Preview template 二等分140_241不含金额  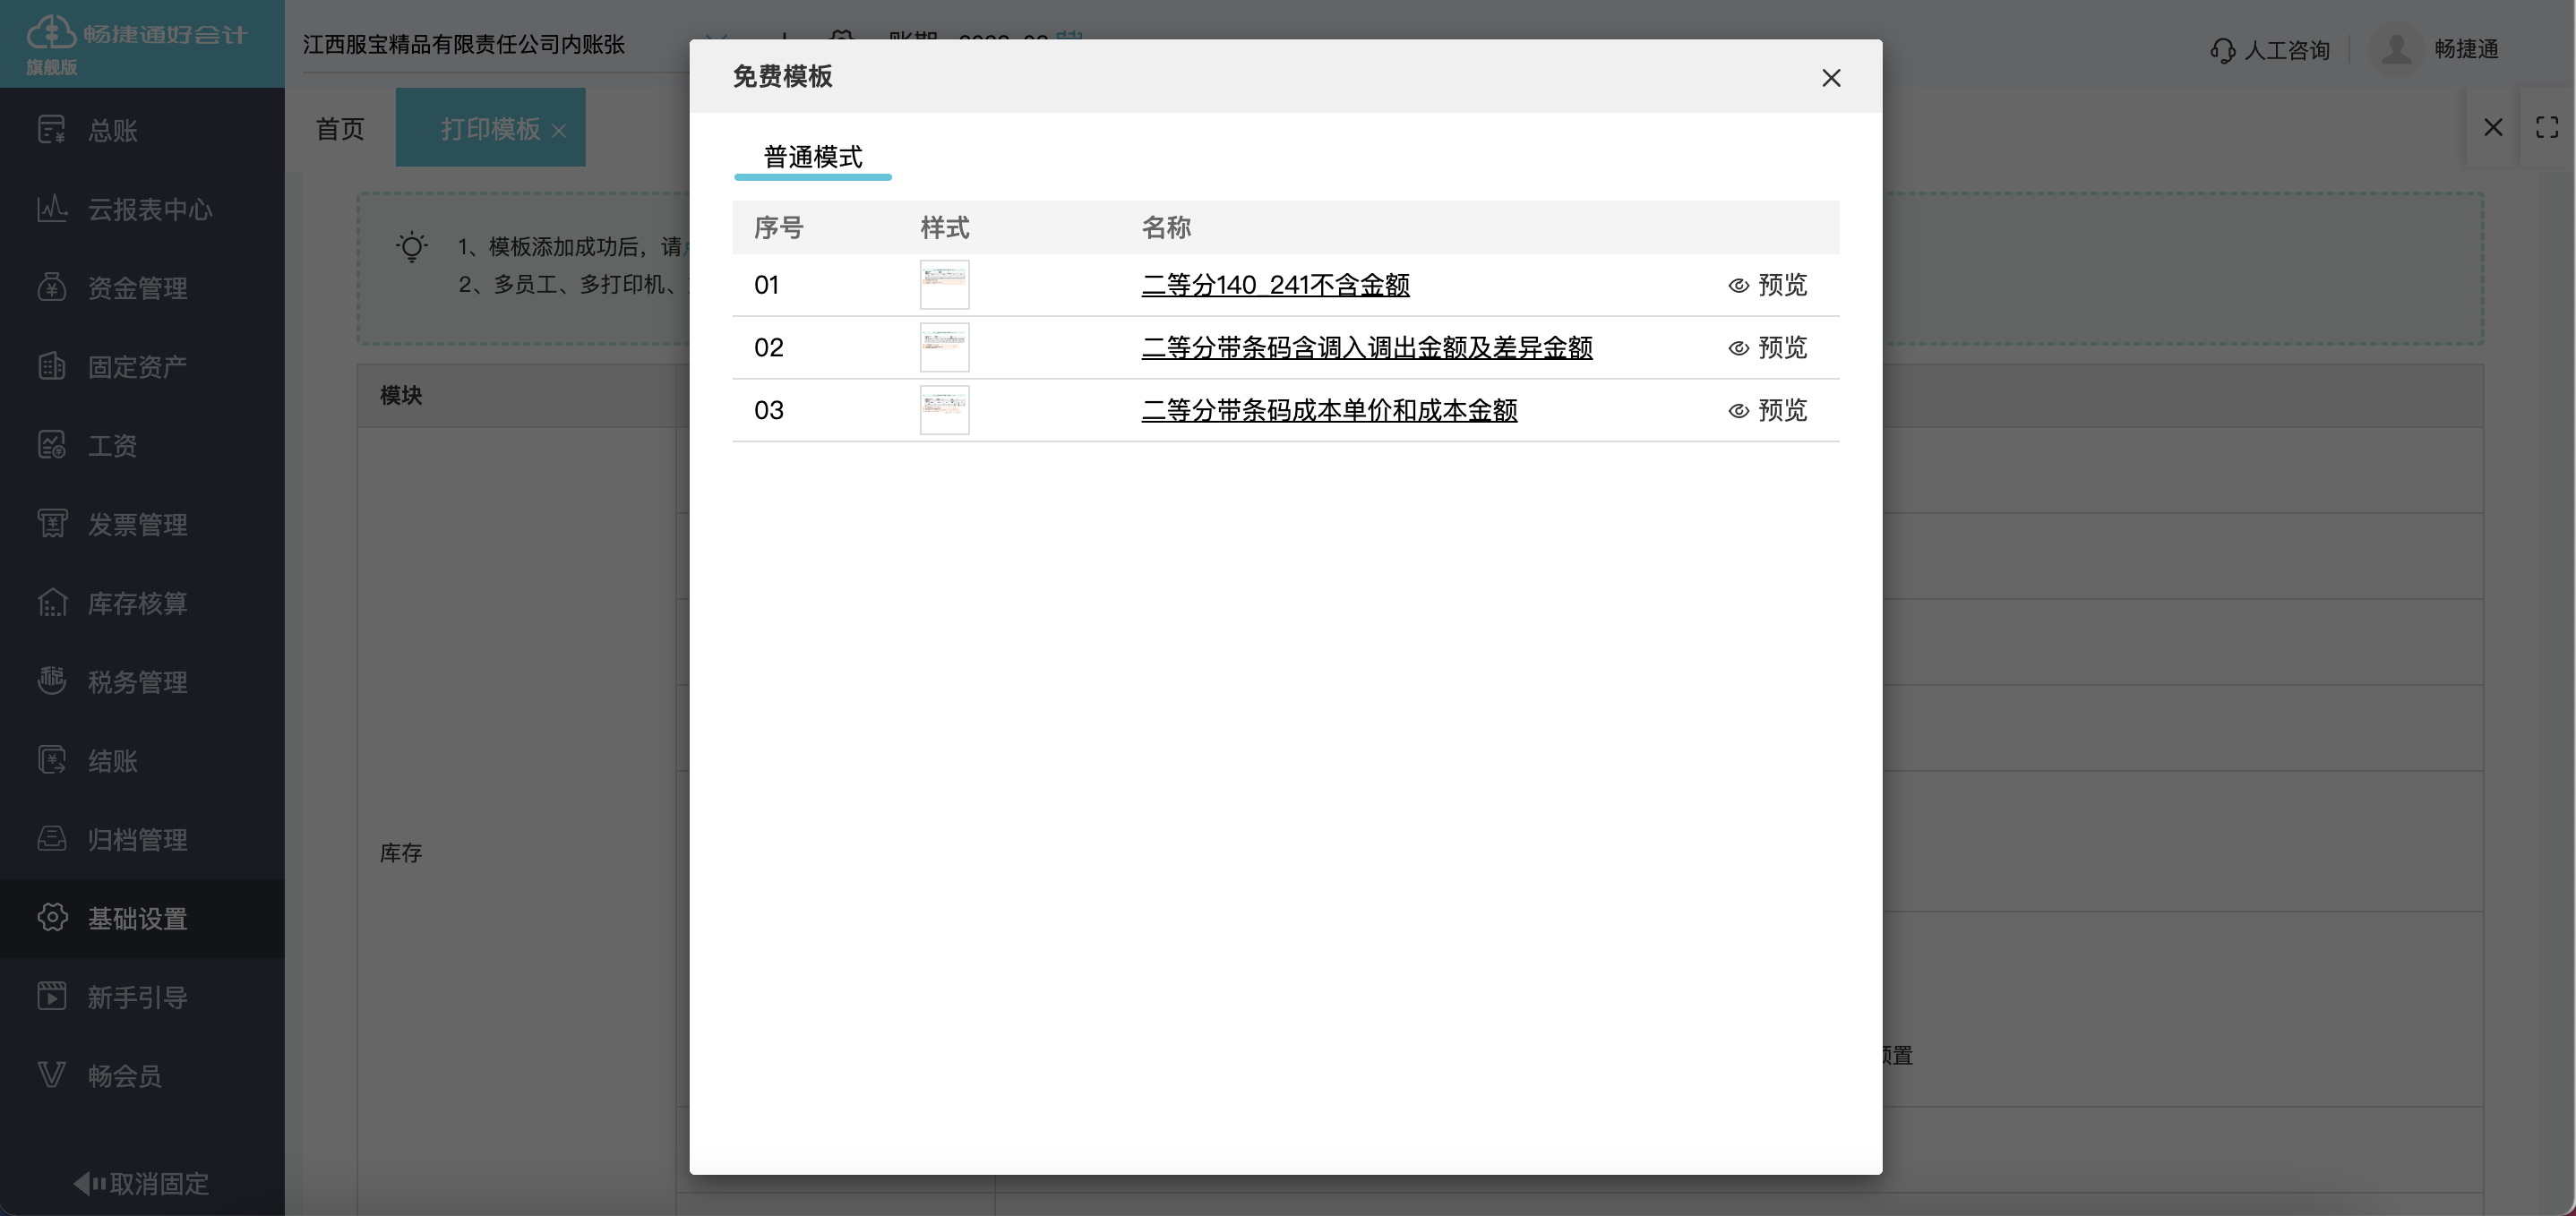coord(1768,284)
